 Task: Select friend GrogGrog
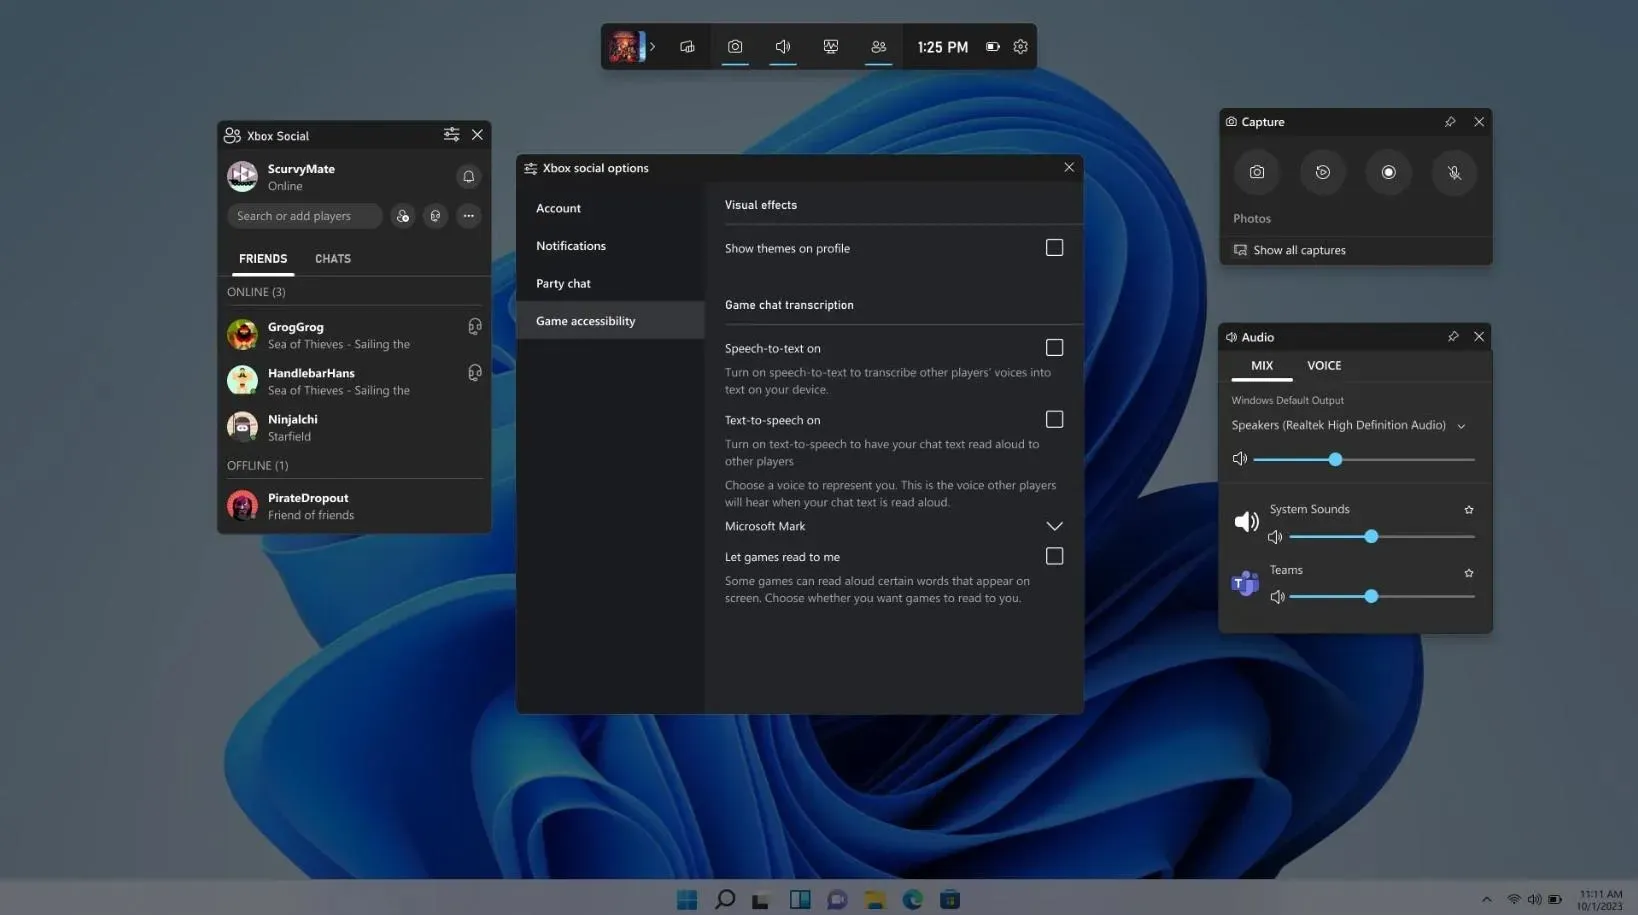click(x=354, y=335)
